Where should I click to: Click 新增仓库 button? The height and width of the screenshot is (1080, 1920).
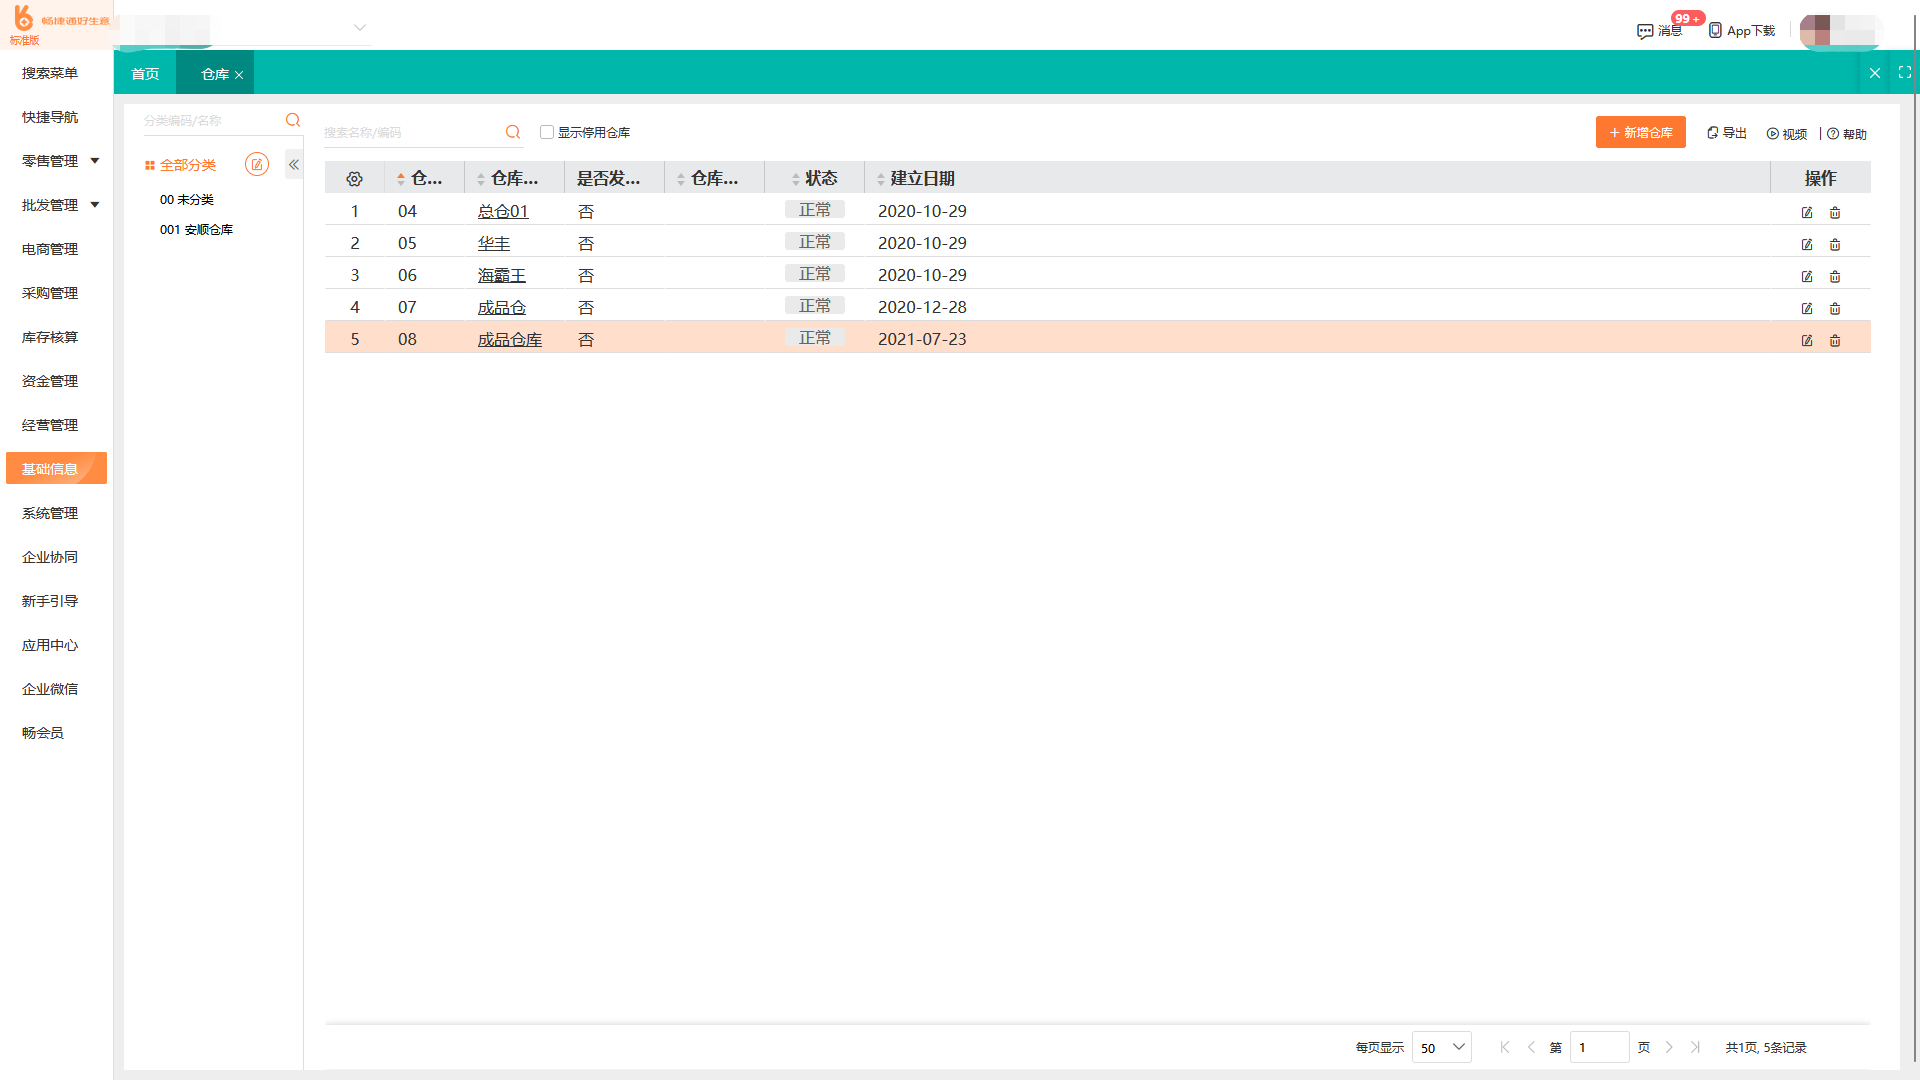[1639, 131]
